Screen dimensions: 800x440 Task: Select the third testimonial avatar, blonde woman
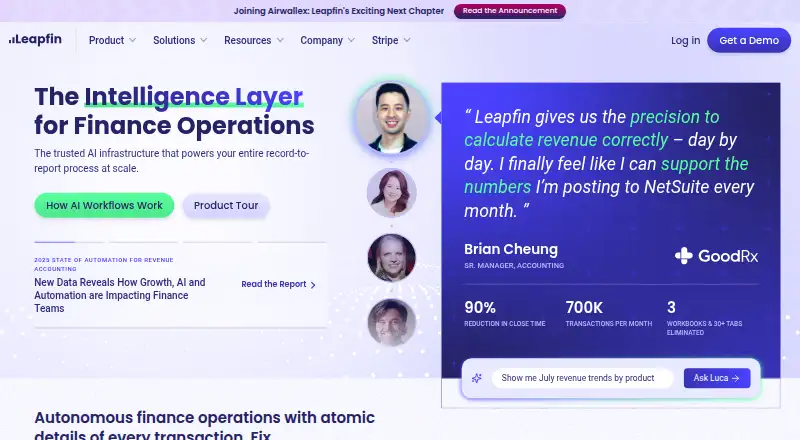pyautogui.click(x=391, y=258)
